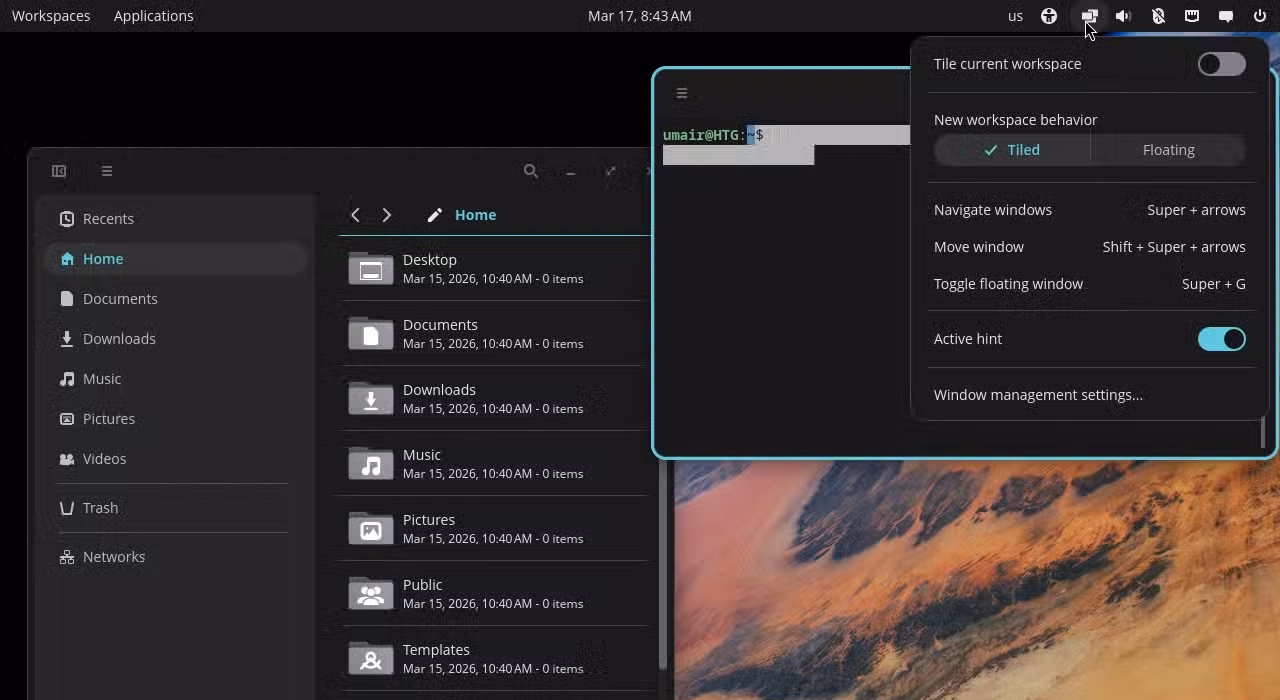Click the Super + G shortcut text
The width and height of the screenshot is (1280, 700).
(1214, 284)
